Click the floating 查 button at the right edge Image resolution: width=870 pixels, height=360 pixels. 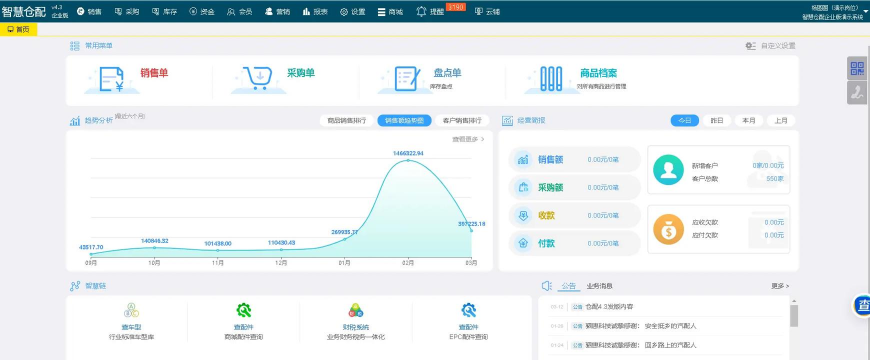coord(862,306)
